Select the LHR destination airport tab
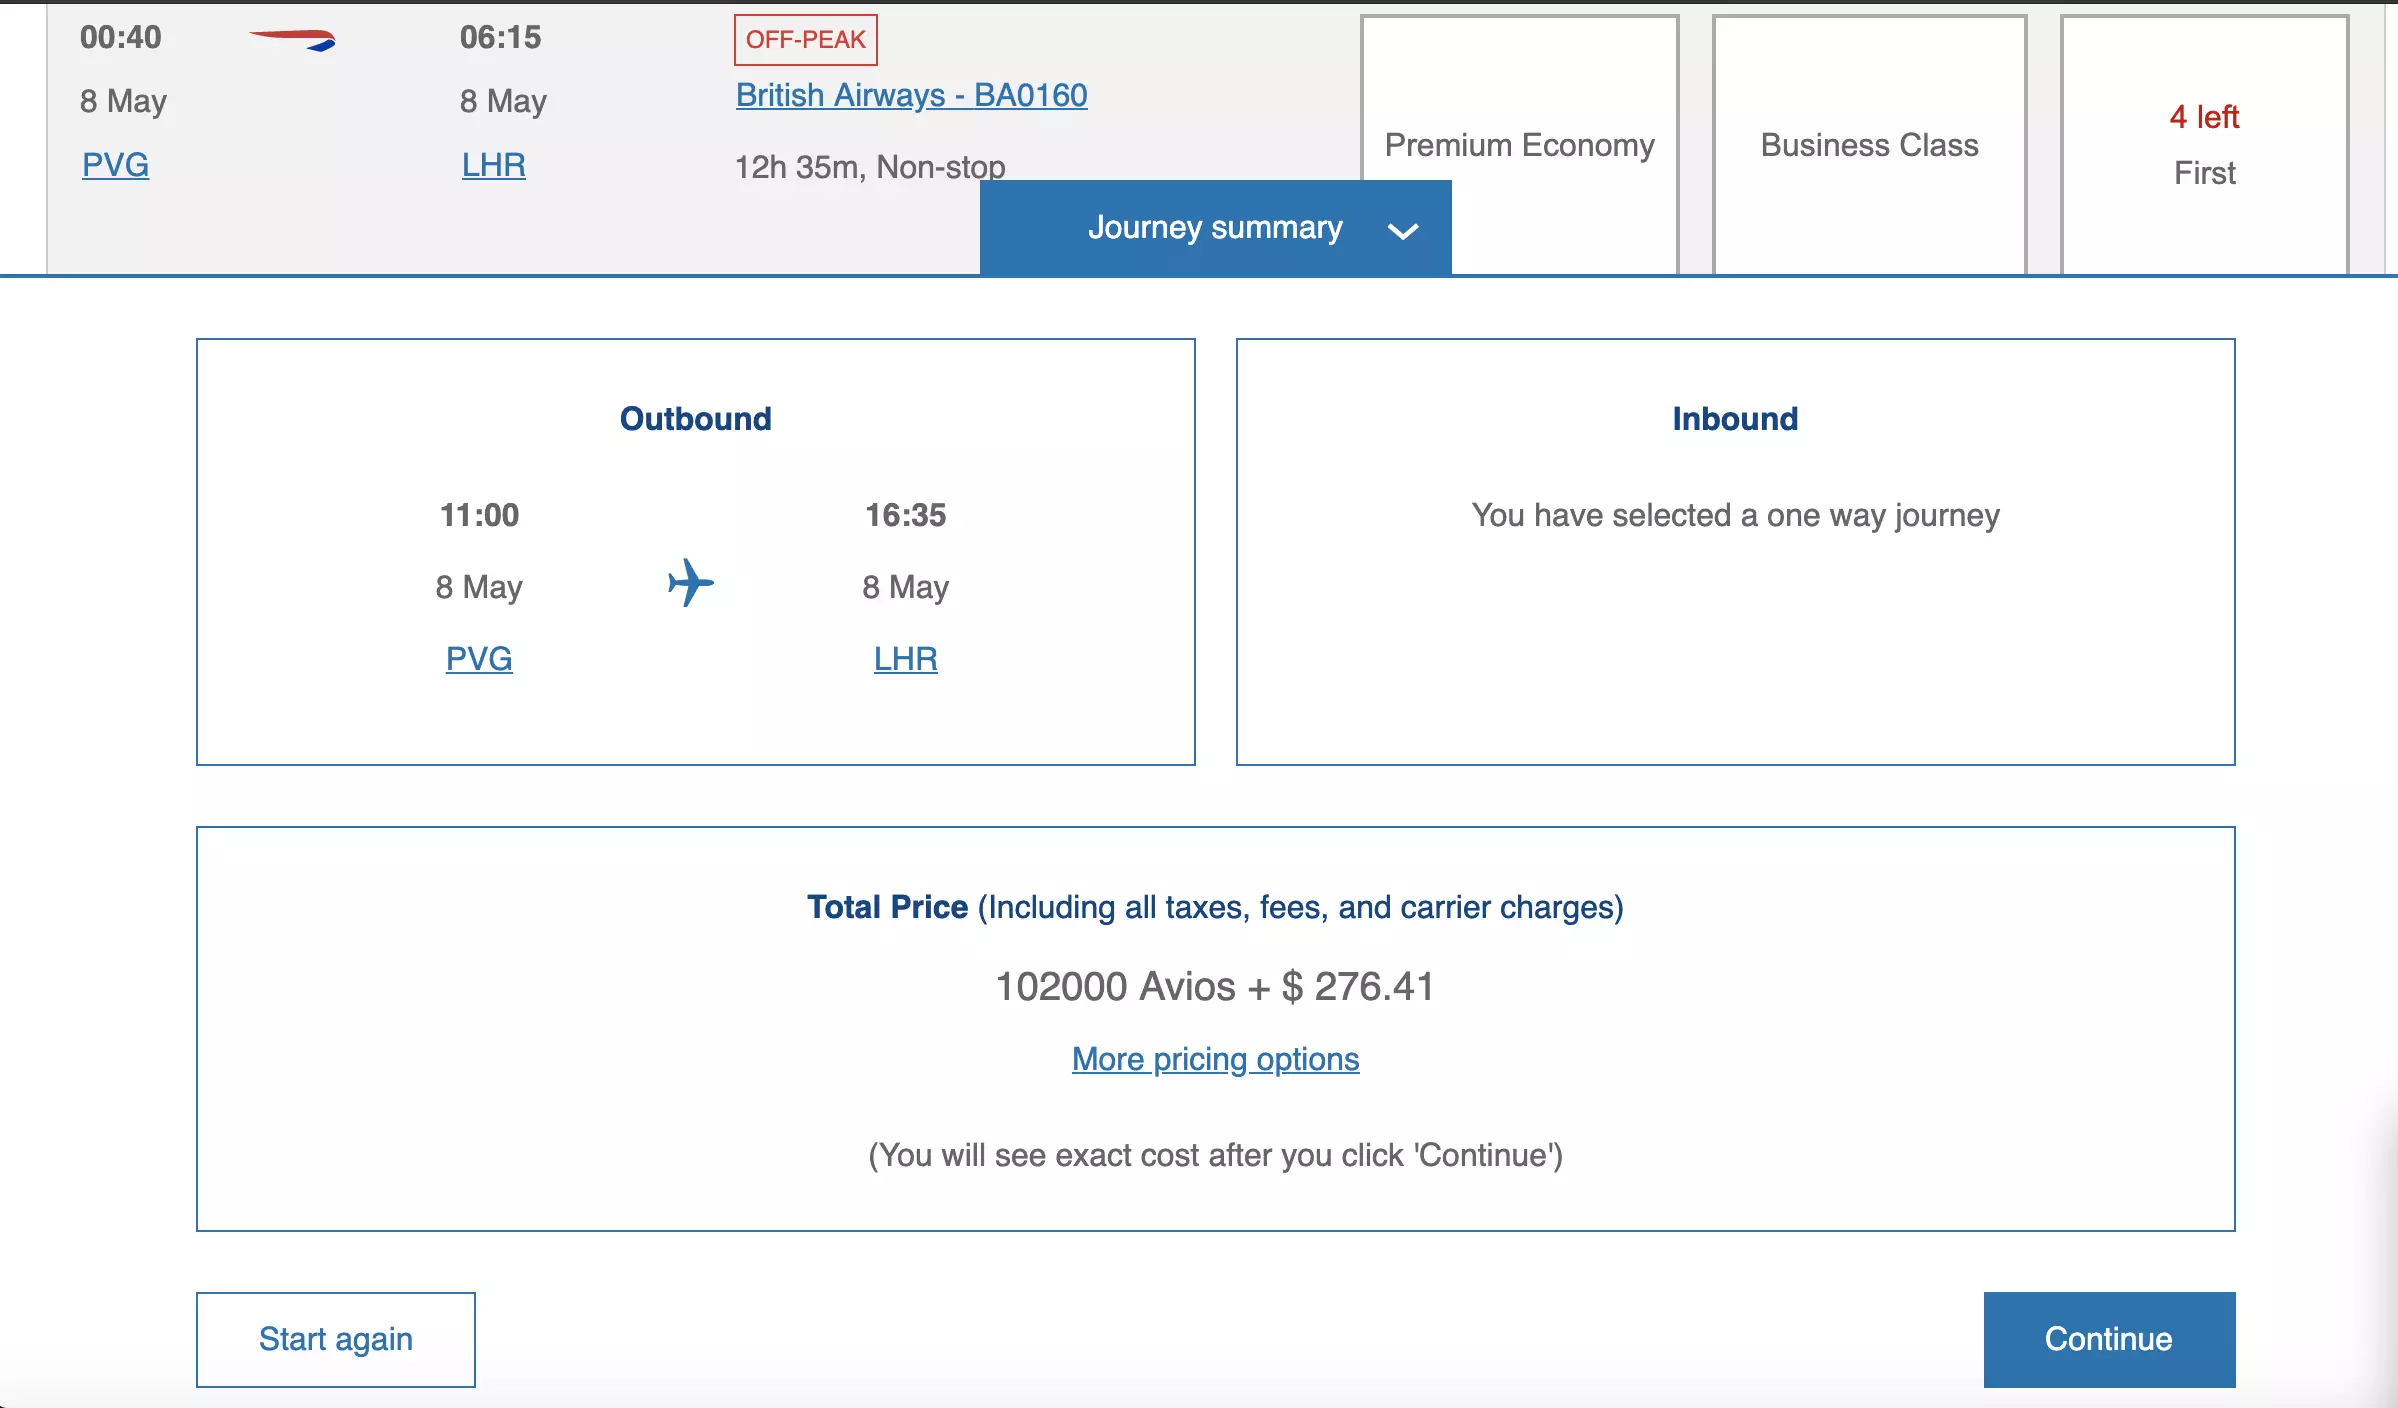The image size is (2398, 1408). pos(493,164)
